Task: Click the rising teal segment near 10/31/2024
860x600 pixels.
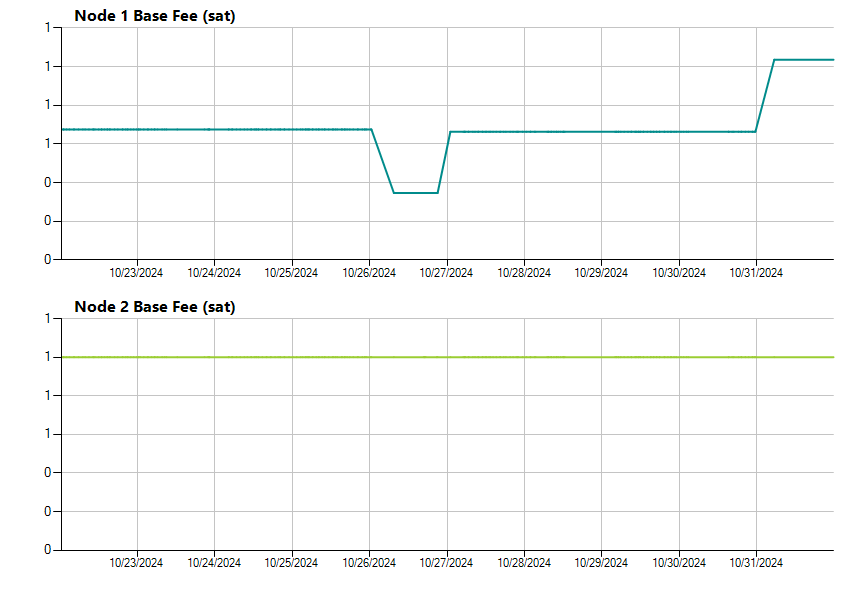Action: (x=765, y=96)
